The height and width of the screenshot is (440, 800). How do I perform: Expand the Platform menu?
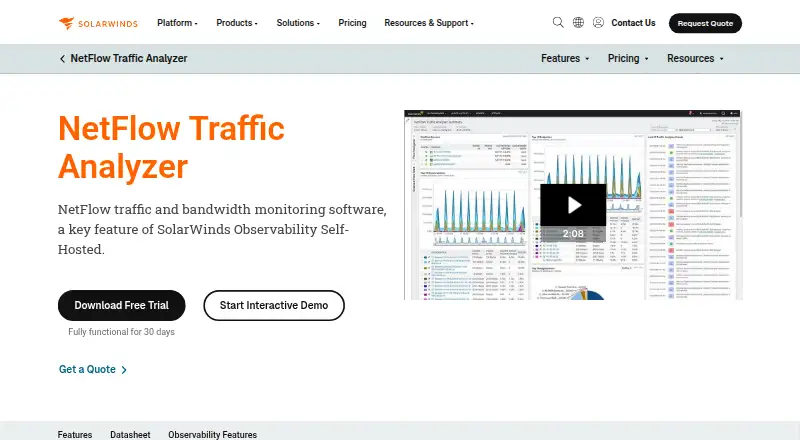click(x=177, y=23)
